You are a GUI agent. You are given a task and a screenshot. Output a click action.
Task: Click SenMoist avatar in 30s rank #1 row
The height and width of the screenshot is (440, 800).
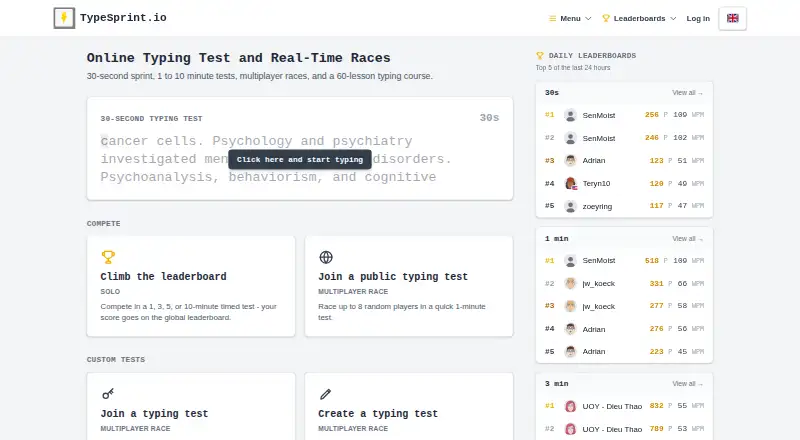click(570, 115)
